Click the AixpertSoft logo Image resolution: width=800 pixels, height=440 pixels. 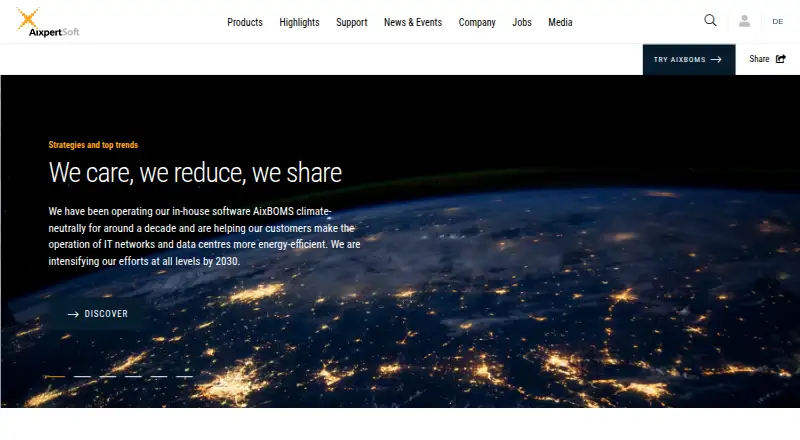(47, 22)
